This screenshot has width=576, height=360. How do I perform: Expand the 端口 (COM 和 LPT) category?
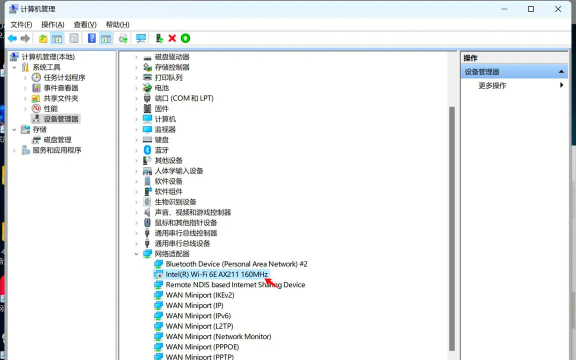[136, 98]
